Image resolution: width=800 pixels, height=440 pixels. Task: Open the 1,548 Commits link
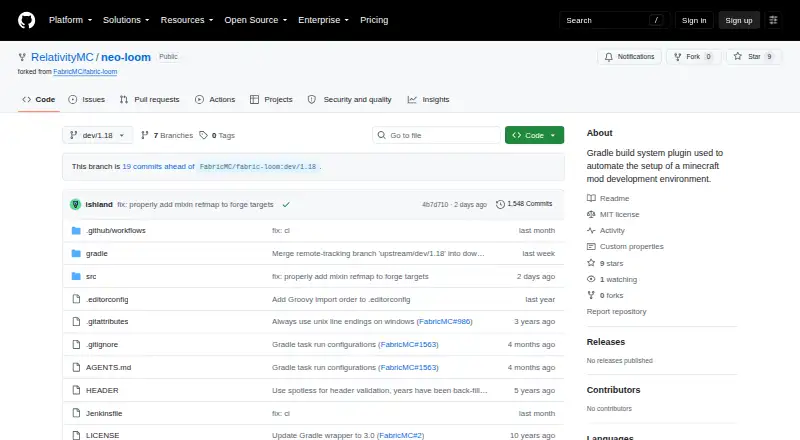coord(524,204)
